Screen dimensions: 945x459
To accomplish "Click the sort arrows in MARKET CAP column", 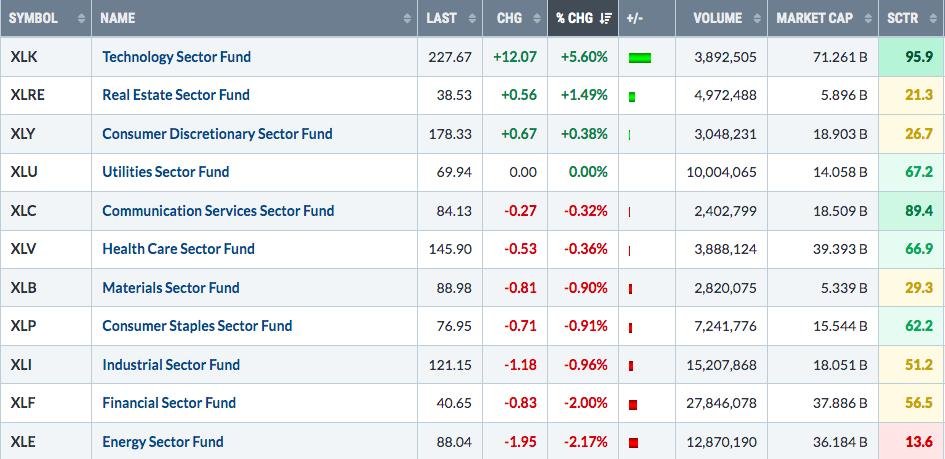I will pyautogui.click(x=868, y=18).
